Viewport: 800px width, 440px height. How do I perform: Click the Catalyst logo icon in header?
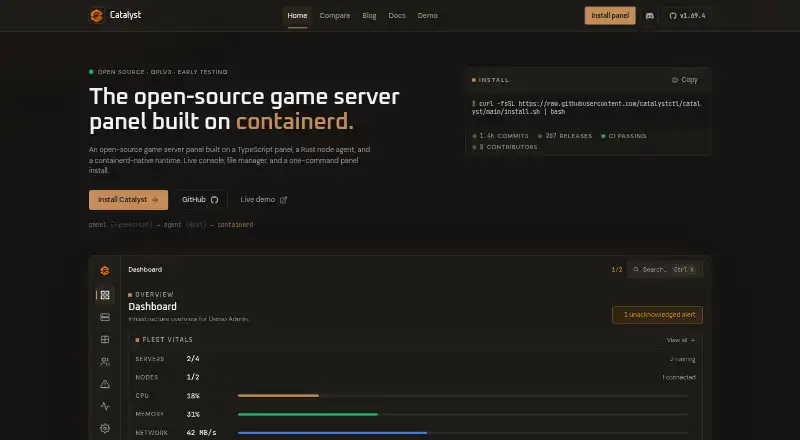point(96,15)
